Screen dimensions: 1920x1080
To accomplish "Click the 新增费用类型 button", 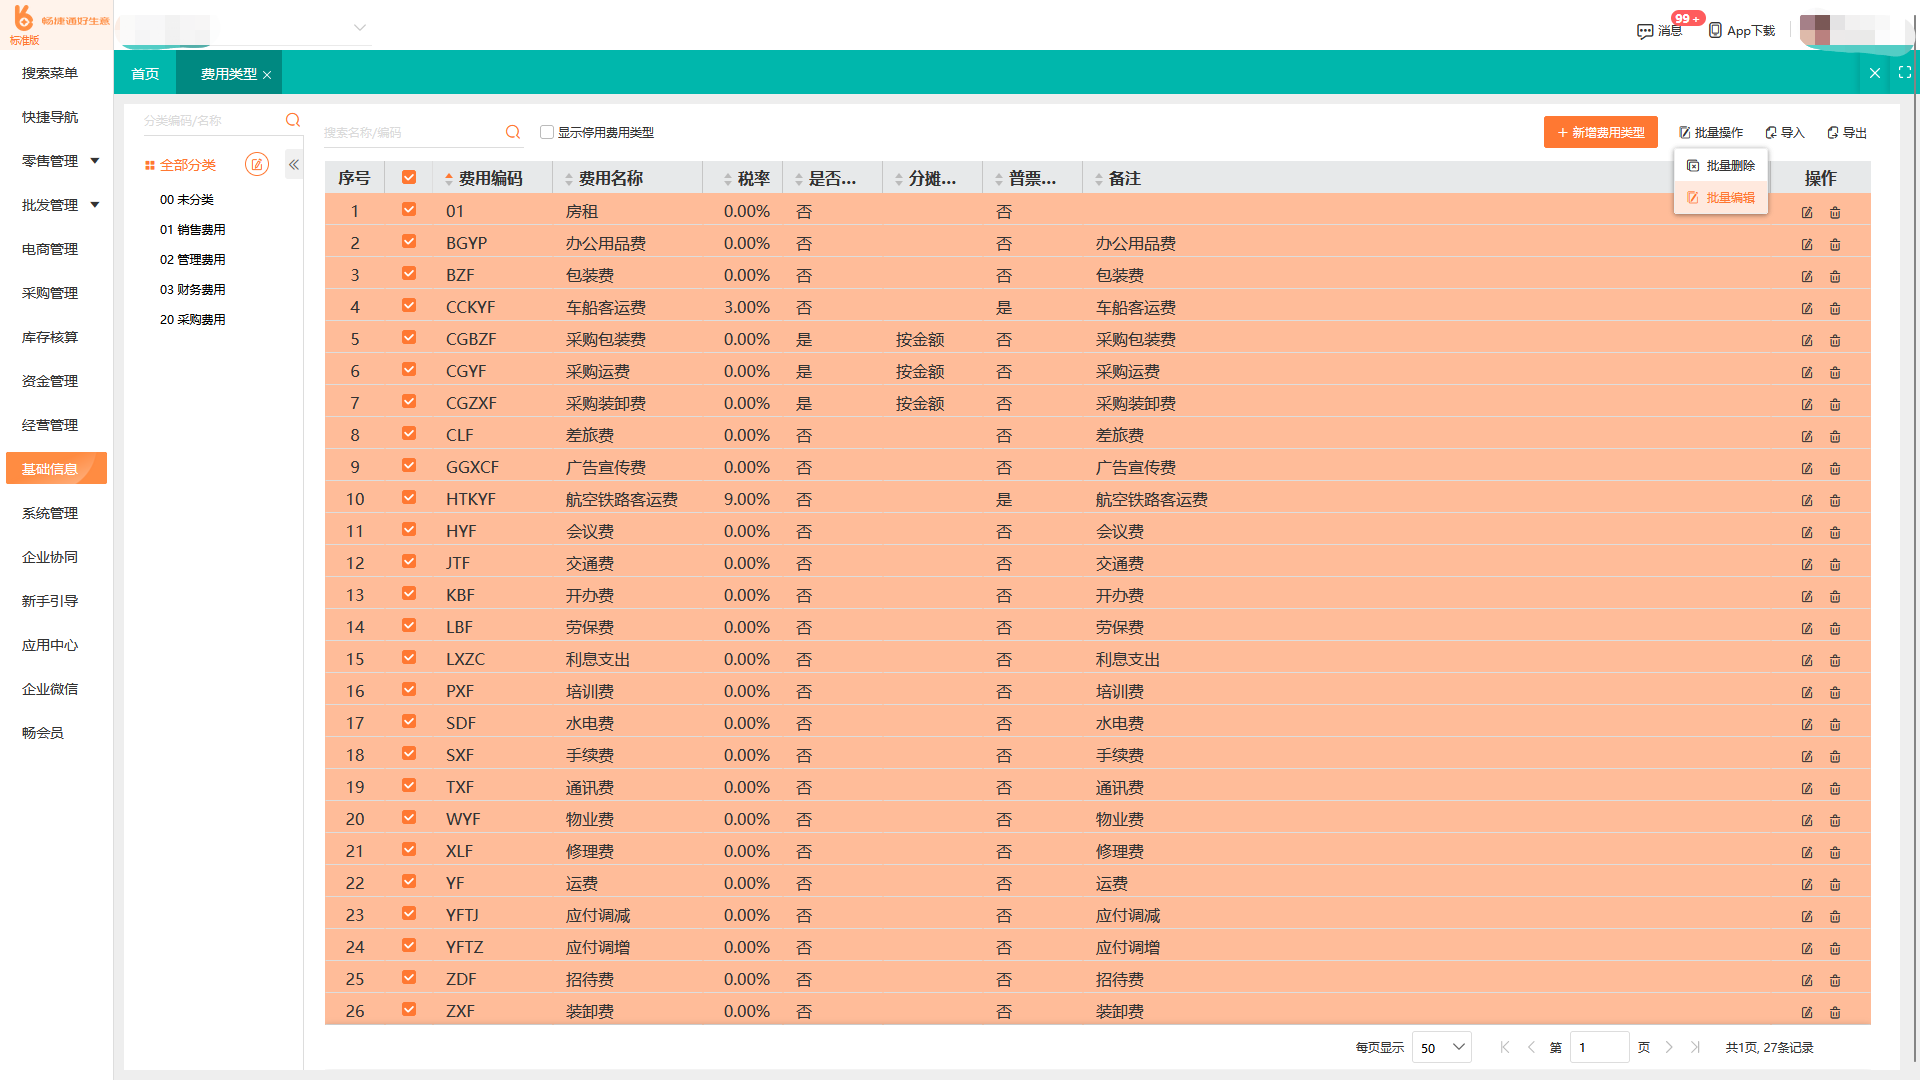I will tap(1600, 131).
